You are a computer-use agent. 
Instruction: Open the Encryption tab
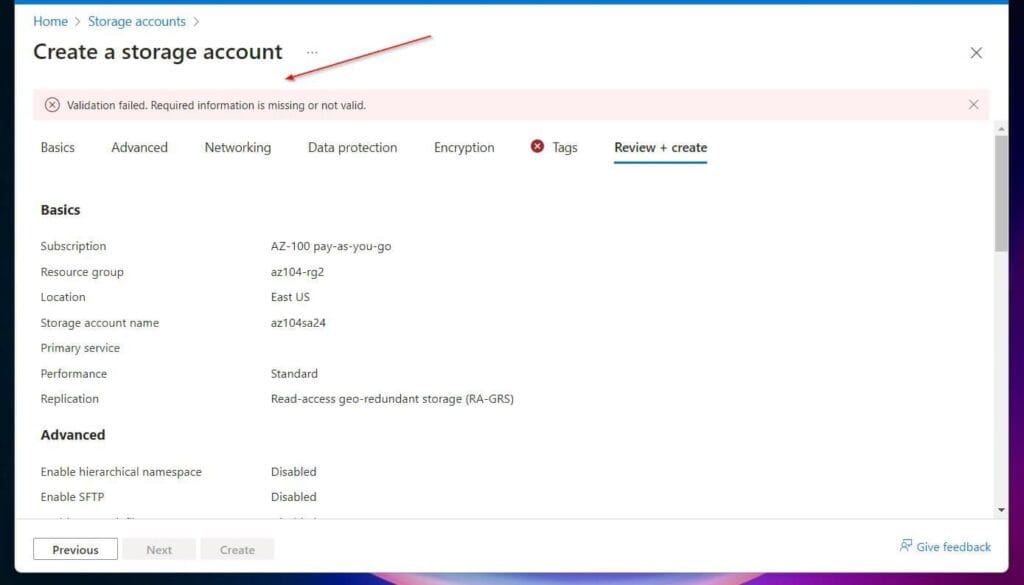(464, 148)
